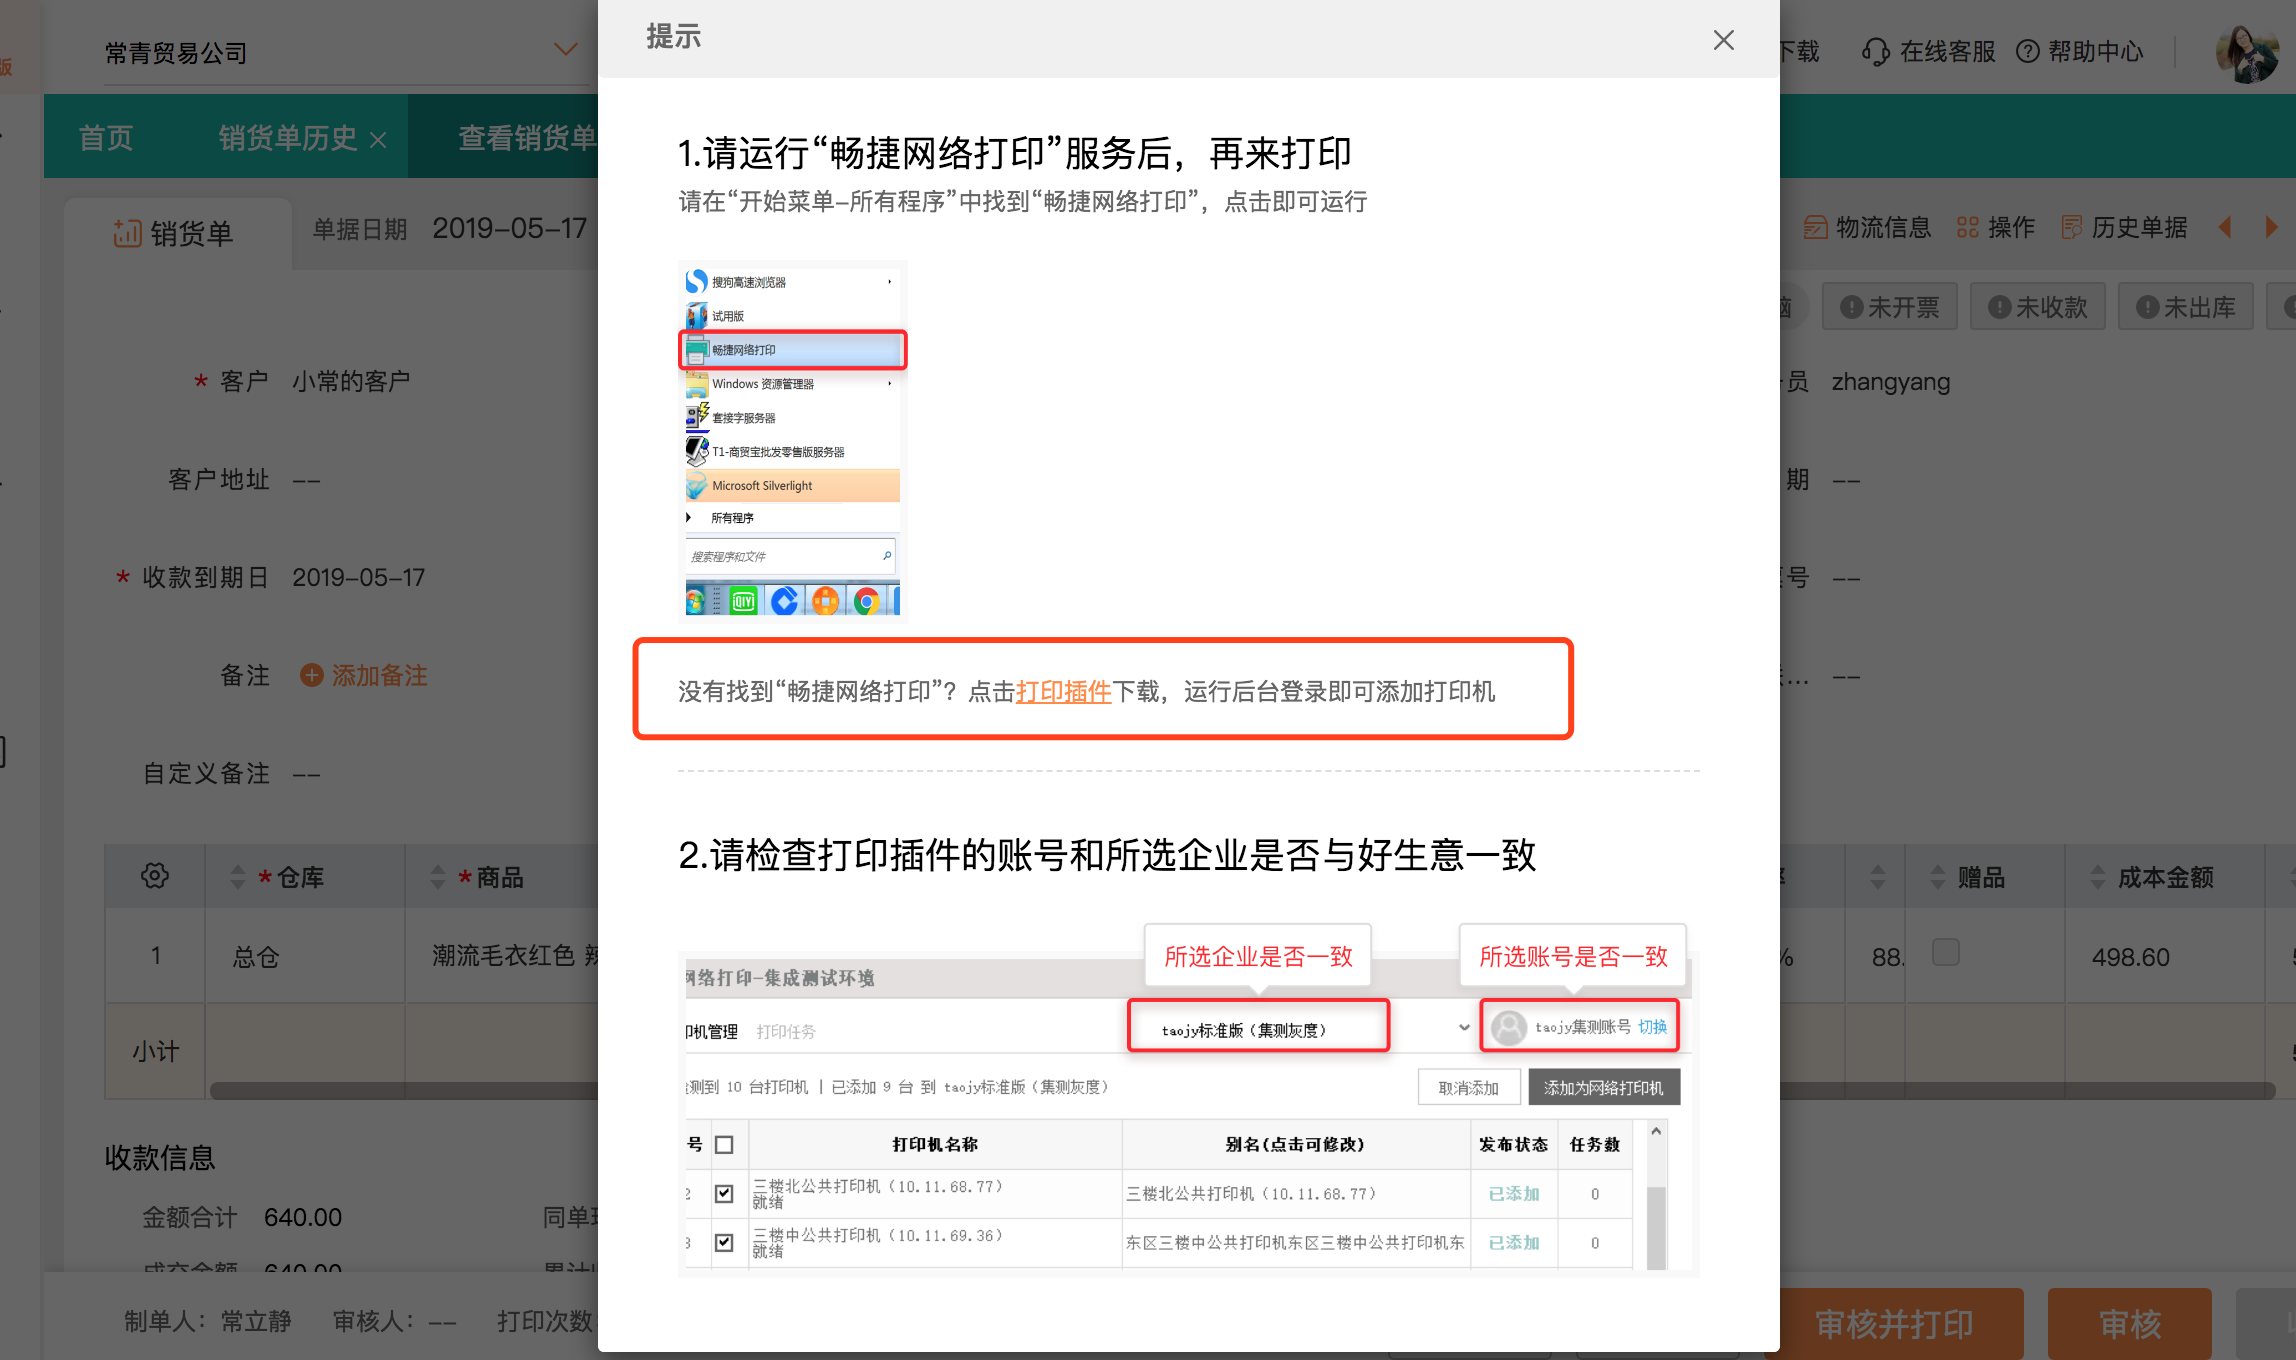Click close button on 提示 dialog
This screenshot has height=1360, width=2296.
[x=1724, y=40]
